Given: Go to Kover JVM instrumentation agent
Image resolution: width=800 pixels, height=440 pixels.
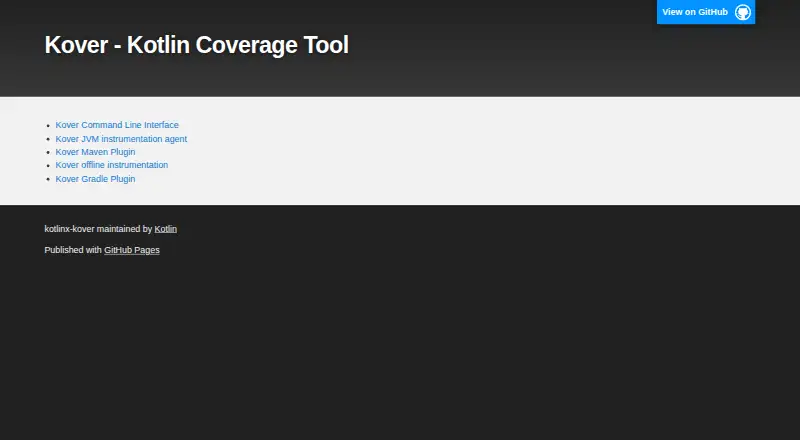Looking at the screenshot, I should click(x=121, y=139).
